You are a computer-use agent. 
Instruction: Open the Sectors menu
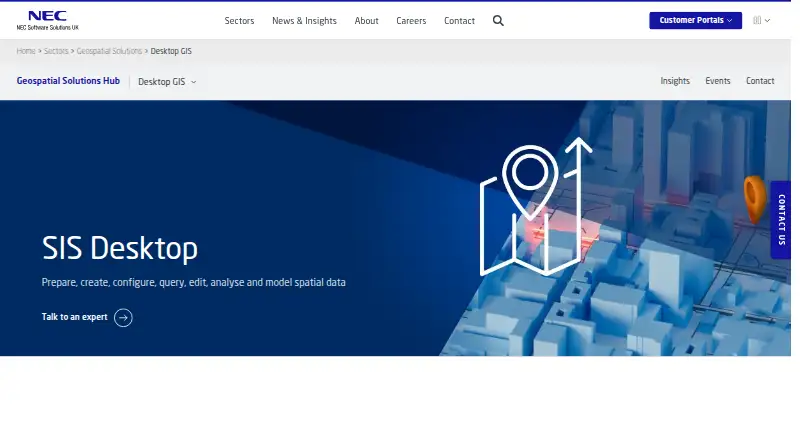pos(239,20)
